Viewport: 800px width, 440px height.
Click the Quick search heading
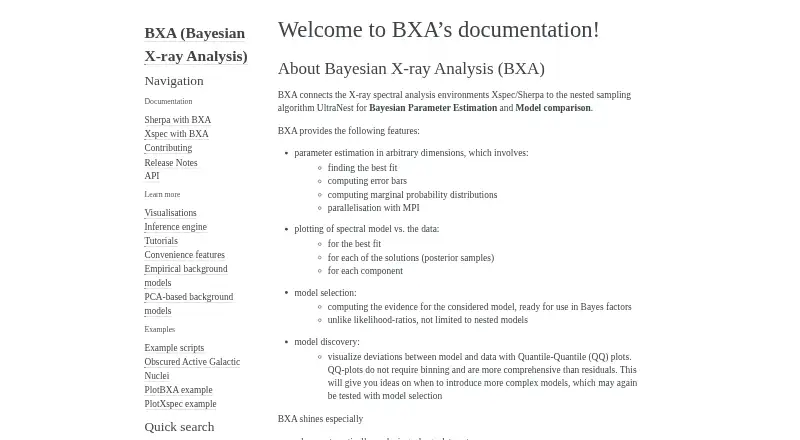[x=179, y=427]
